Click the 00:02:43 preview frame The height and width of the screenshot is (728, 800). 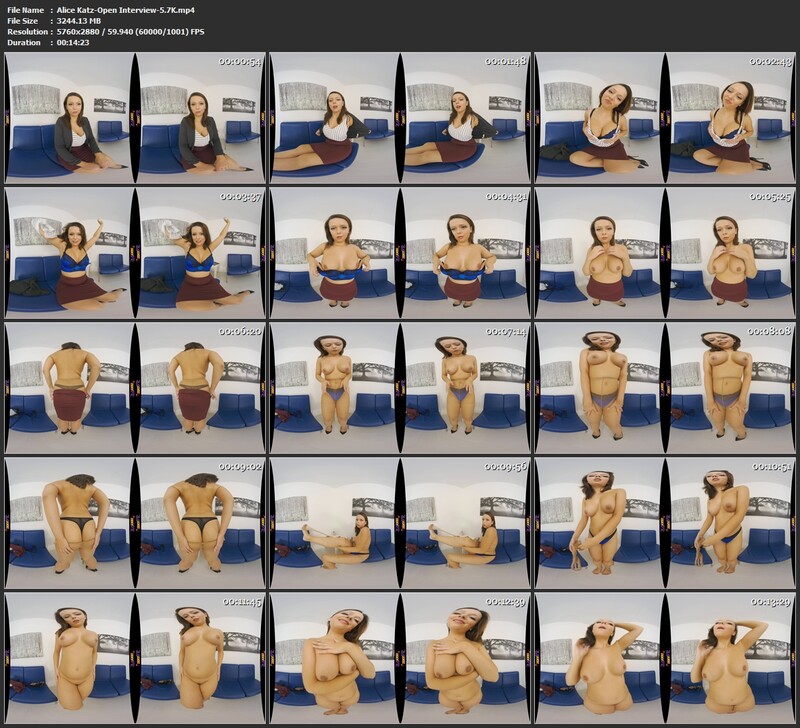(665, 115)
